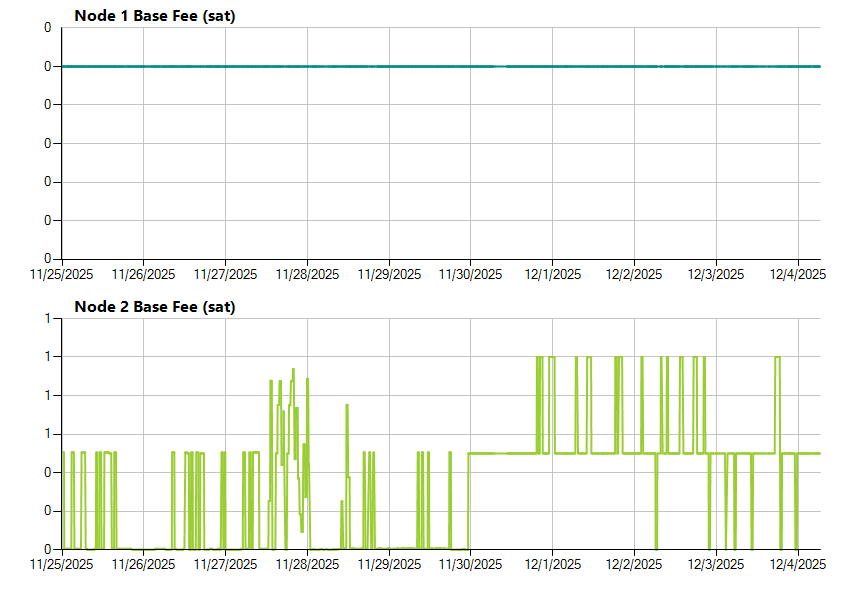
Task: Click 11/29/2025 label on Node 2 axis
Action: [x=389, y=565]
